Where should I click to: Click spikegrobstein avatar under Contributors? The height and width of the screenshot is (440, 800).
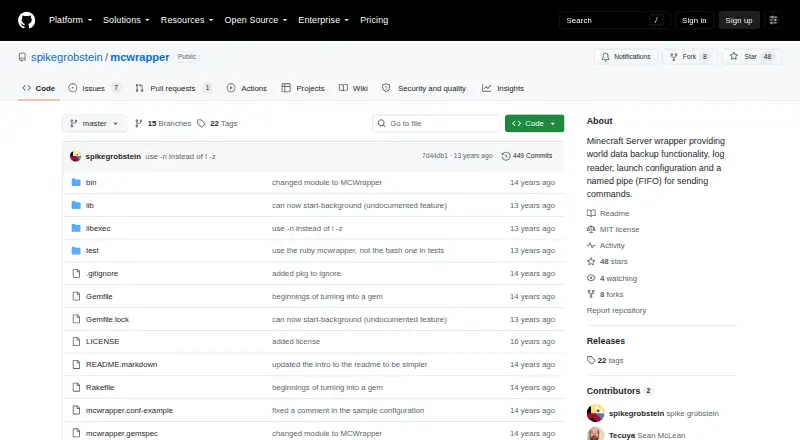pos(595,413)
